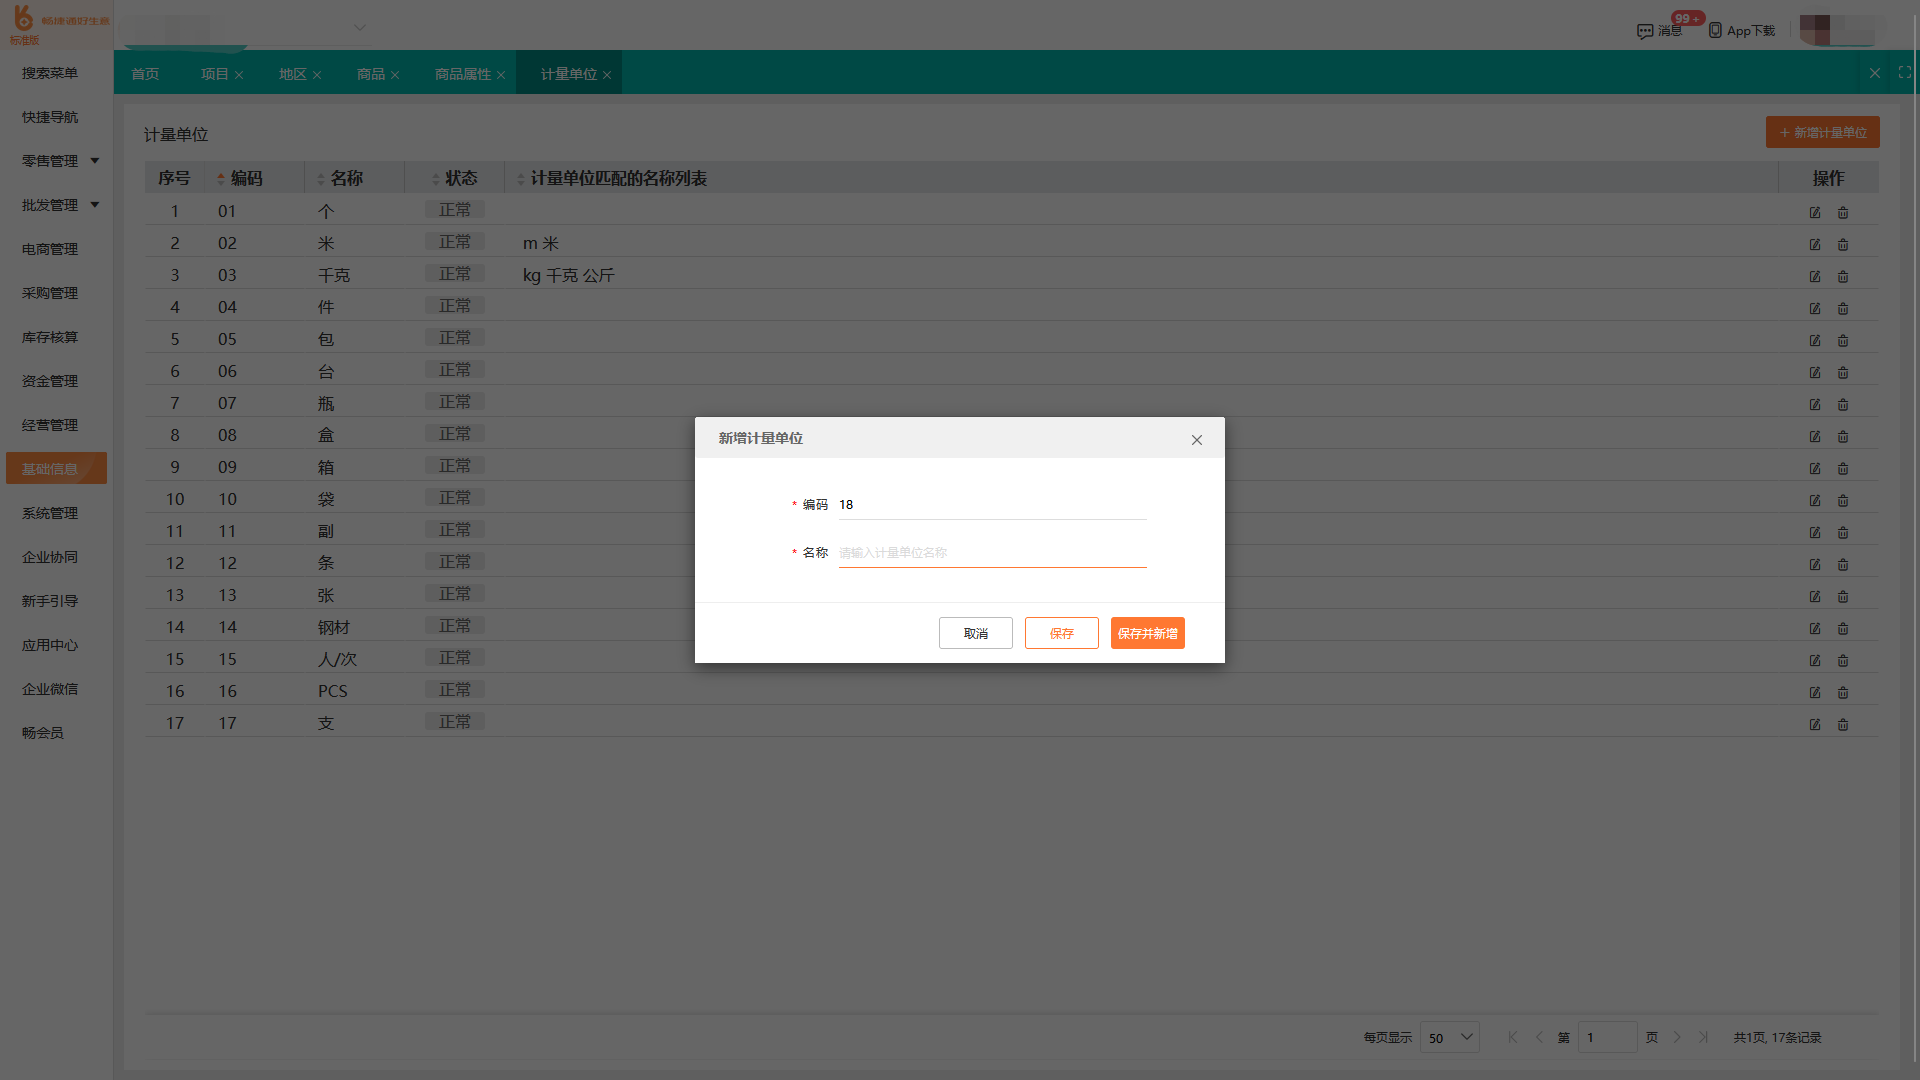Screen dimensions: 1920x1080
Task: Expand the 零售管理 sidebar menu
Action: point(57,161)
